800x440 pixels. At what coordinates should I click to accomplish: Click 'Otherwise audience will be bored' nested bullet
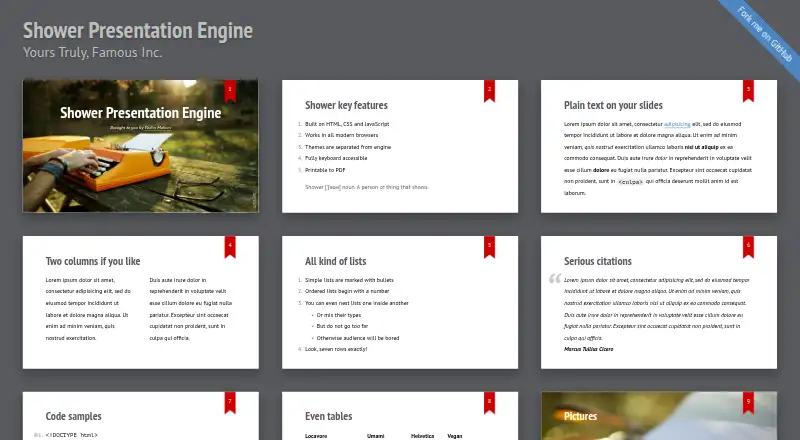tap(358, 338)
